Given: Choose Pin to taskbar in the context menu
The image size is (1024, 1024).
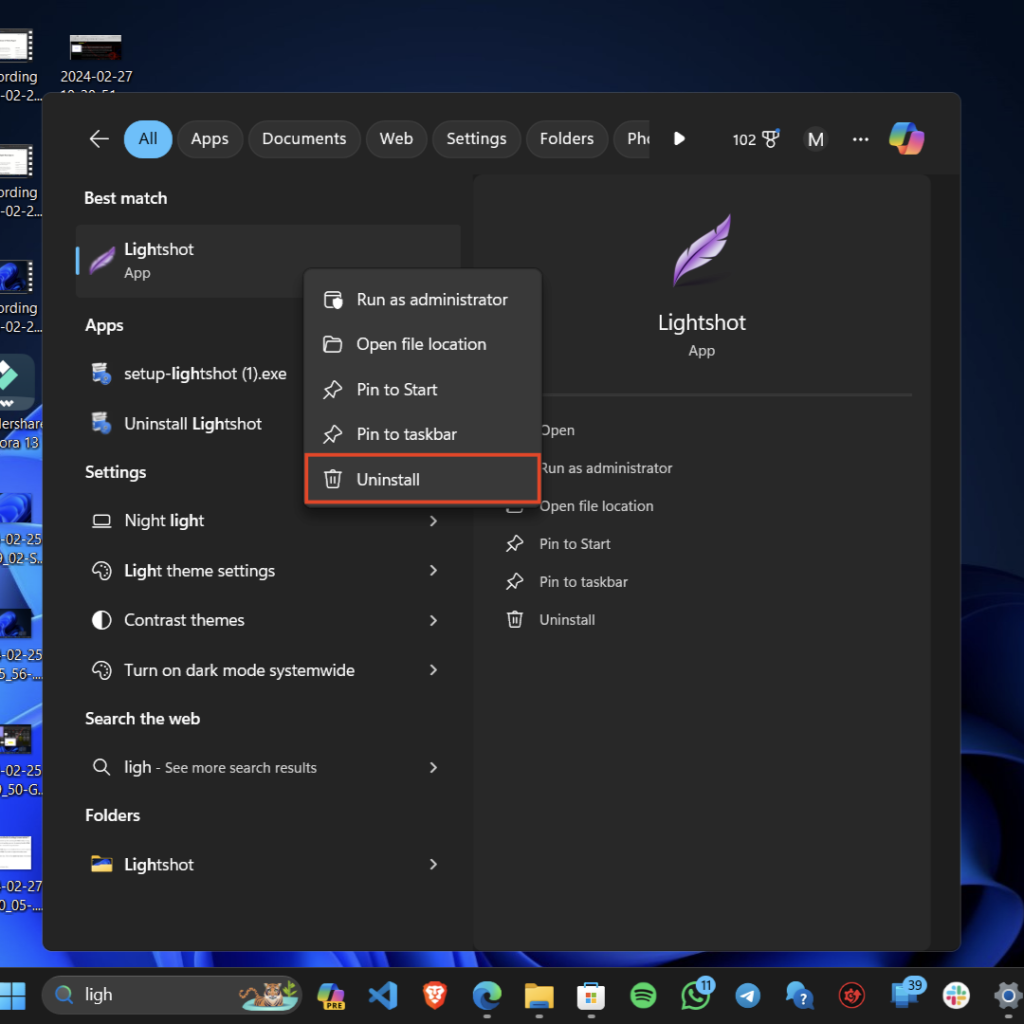Looking at the screenshot, I should tap(423, 434).
